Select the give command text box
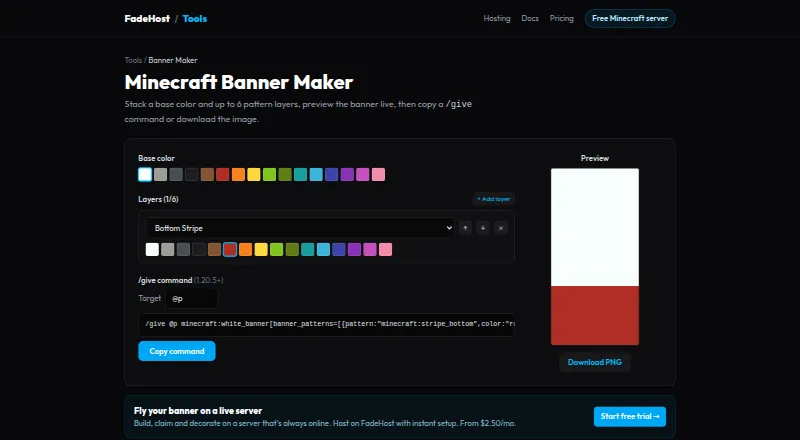The height and width of the screenshot is (440, 800). (x=326, y=324)
